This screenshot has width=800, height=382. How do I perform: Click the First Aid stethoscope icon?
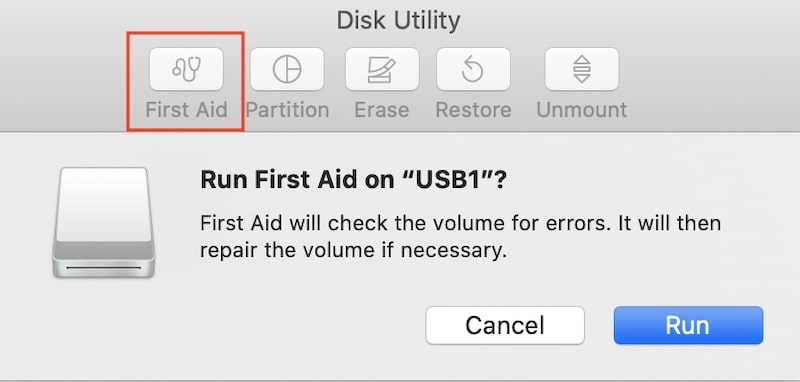[186, 69]
